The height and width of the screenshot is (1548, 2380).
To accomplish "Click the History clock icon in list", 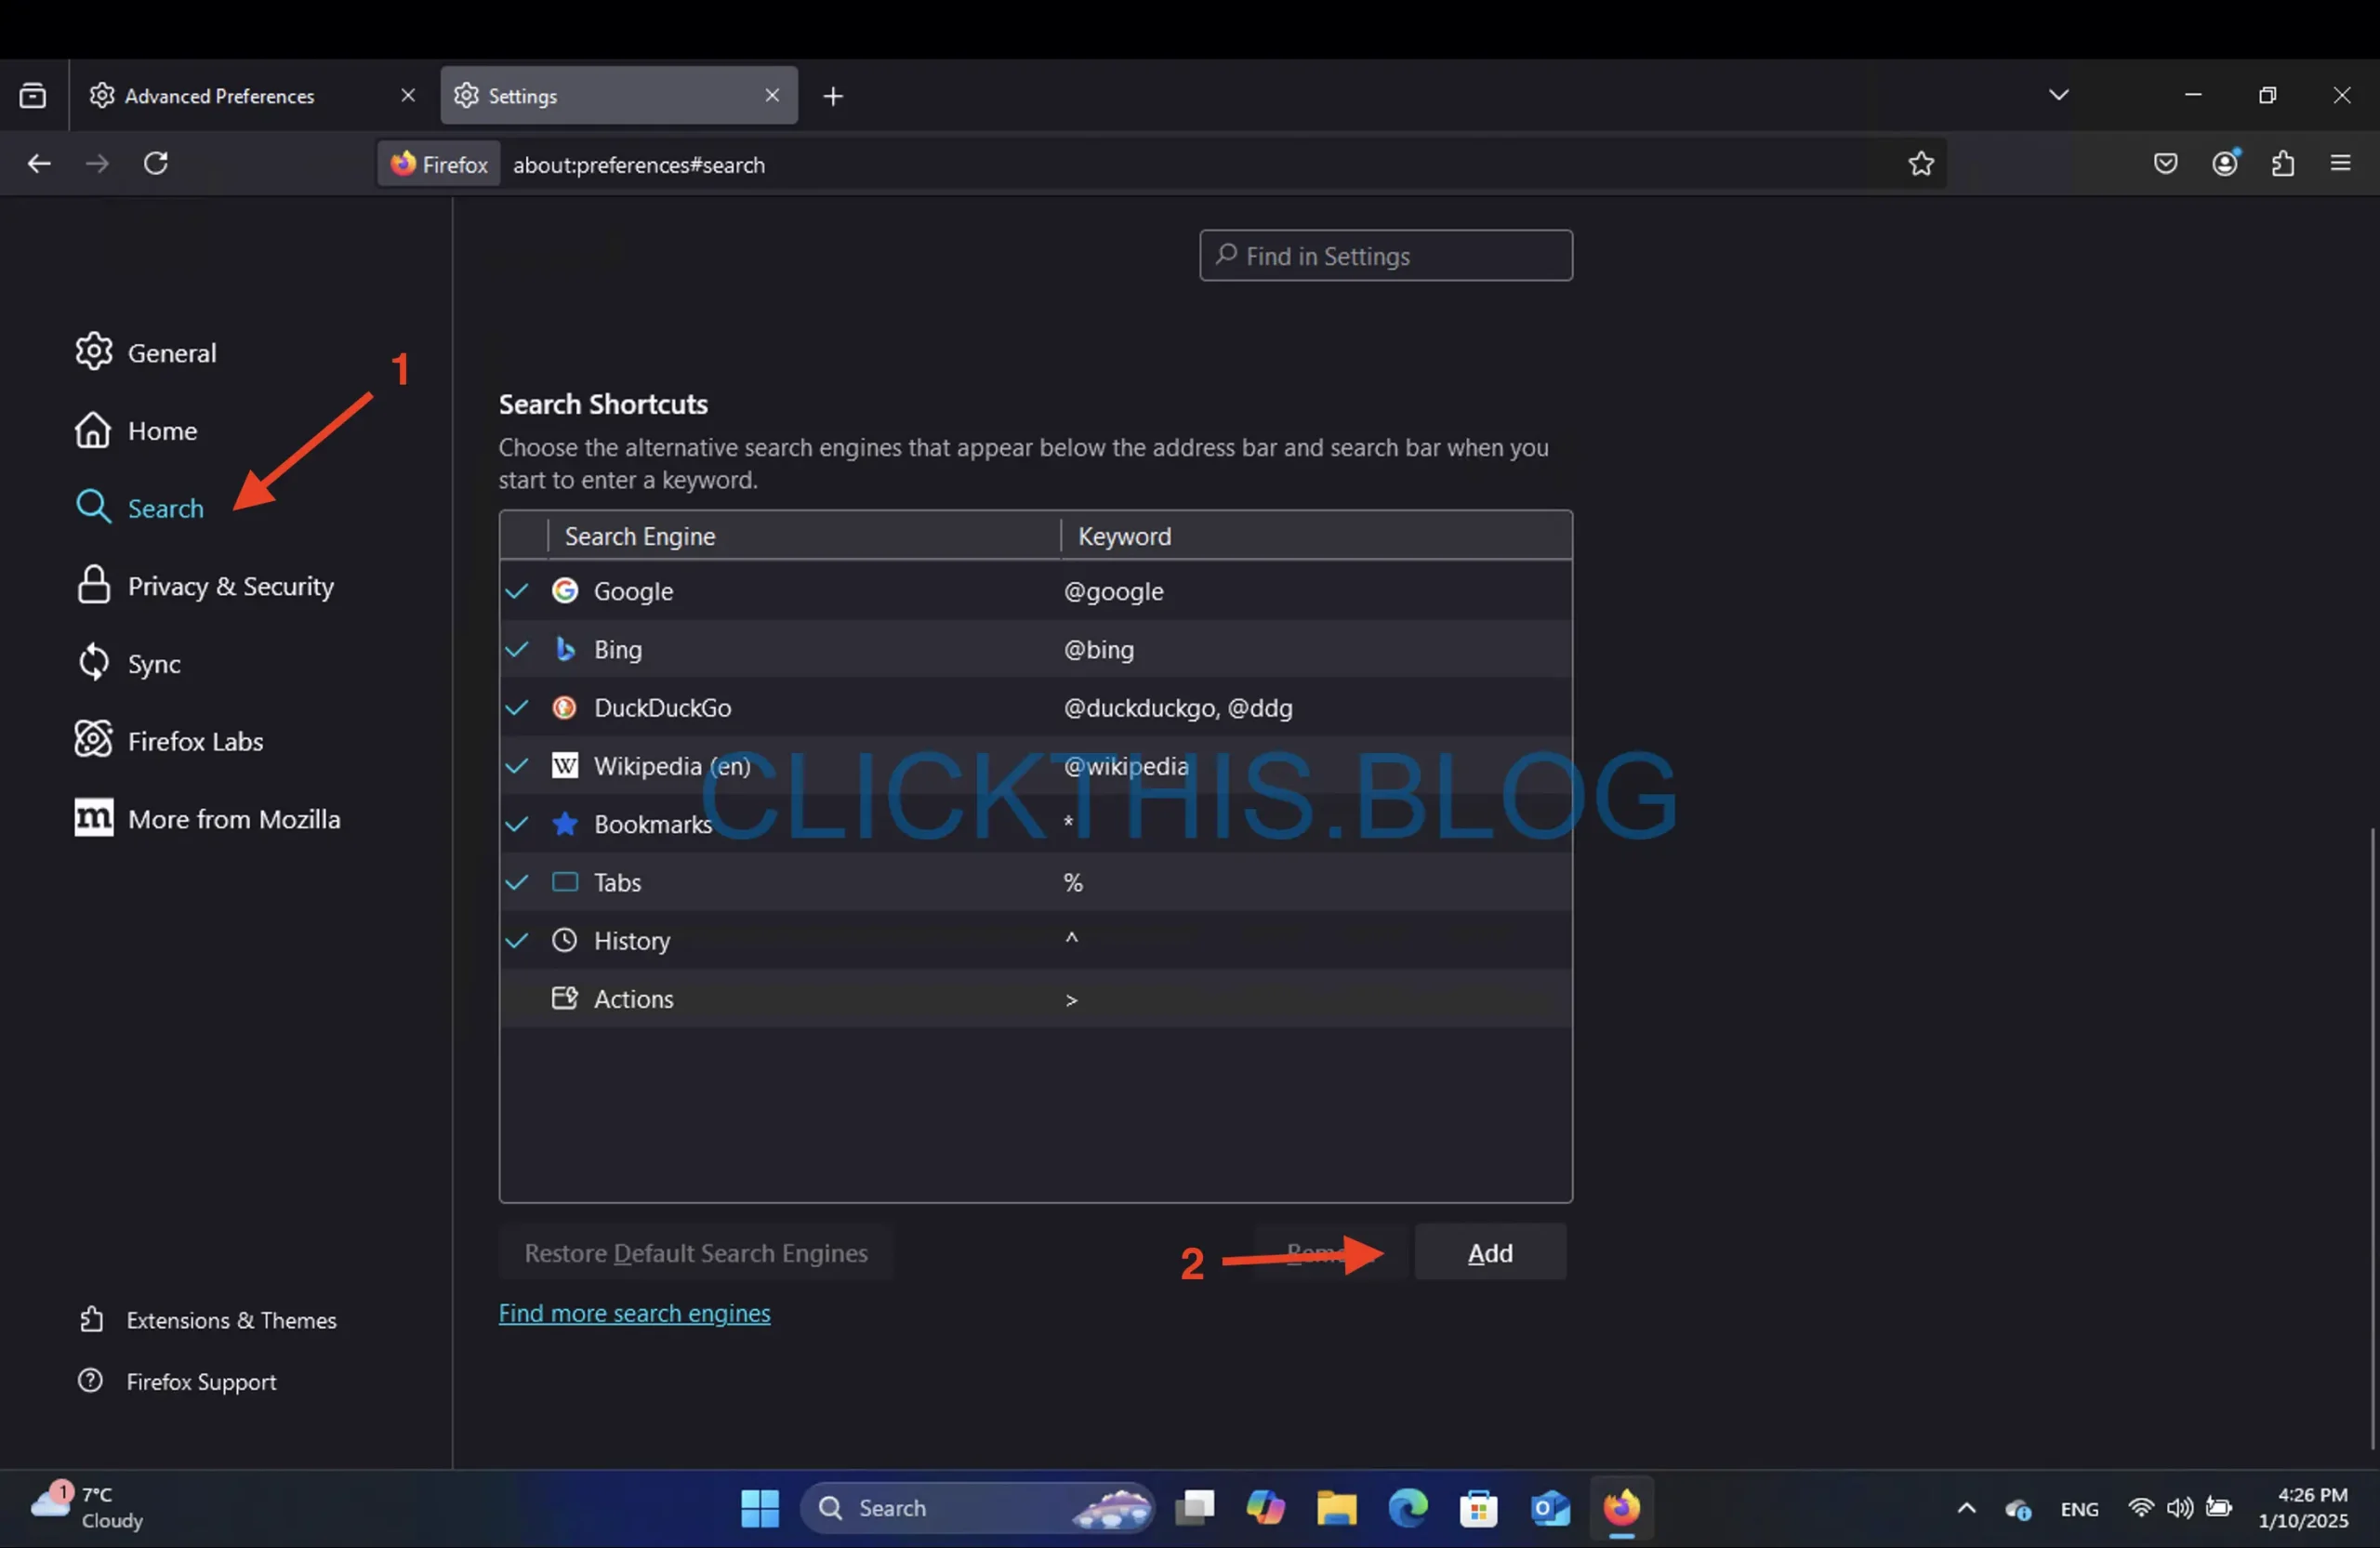I will point(565,940).
